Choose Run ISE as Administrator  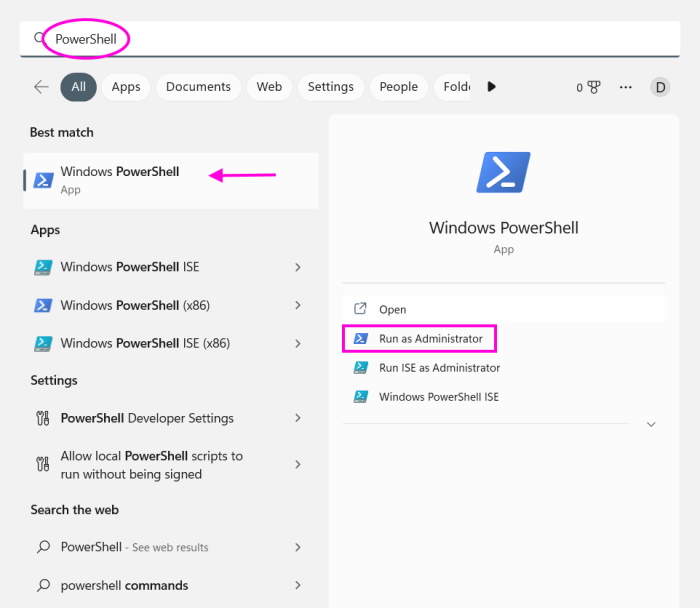pyautogui.click(x=439, y=368)
